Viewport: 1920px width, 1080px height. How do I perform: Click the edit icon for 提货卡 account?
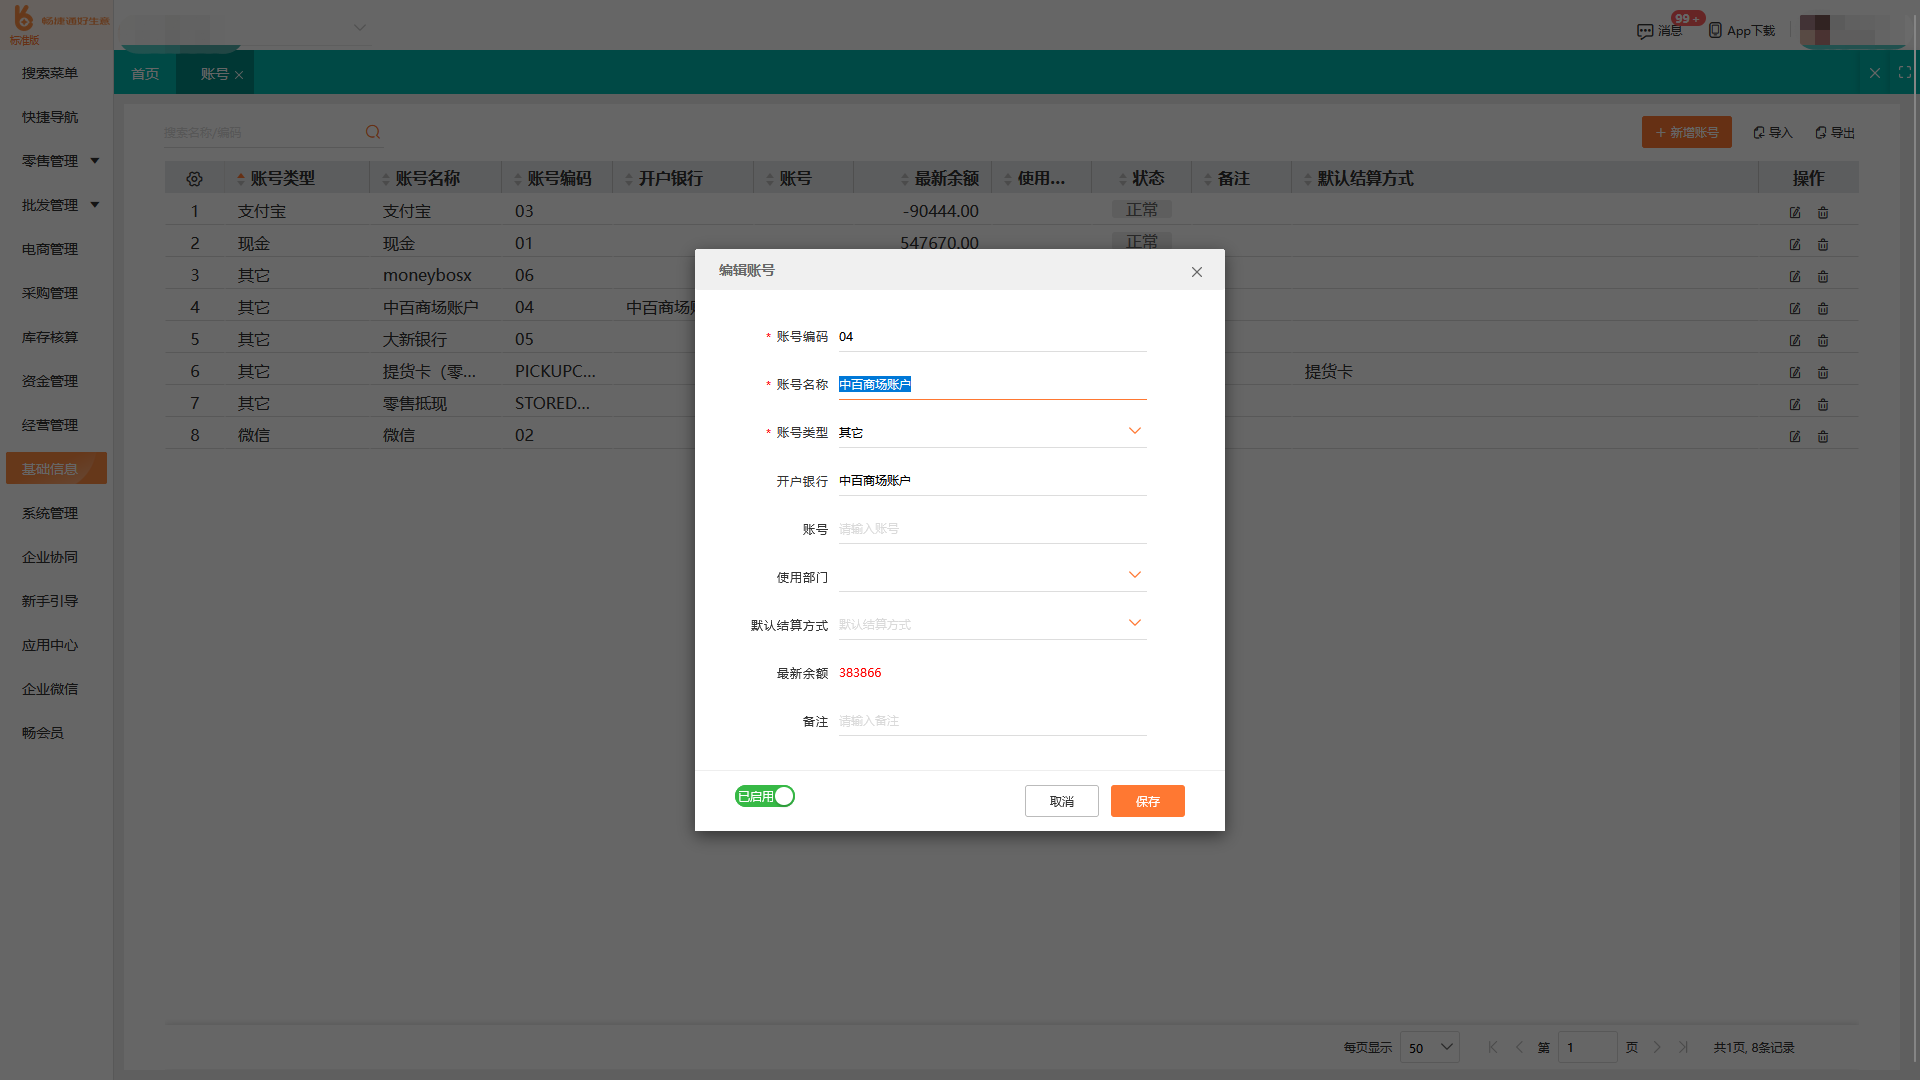click(1795, 372)
